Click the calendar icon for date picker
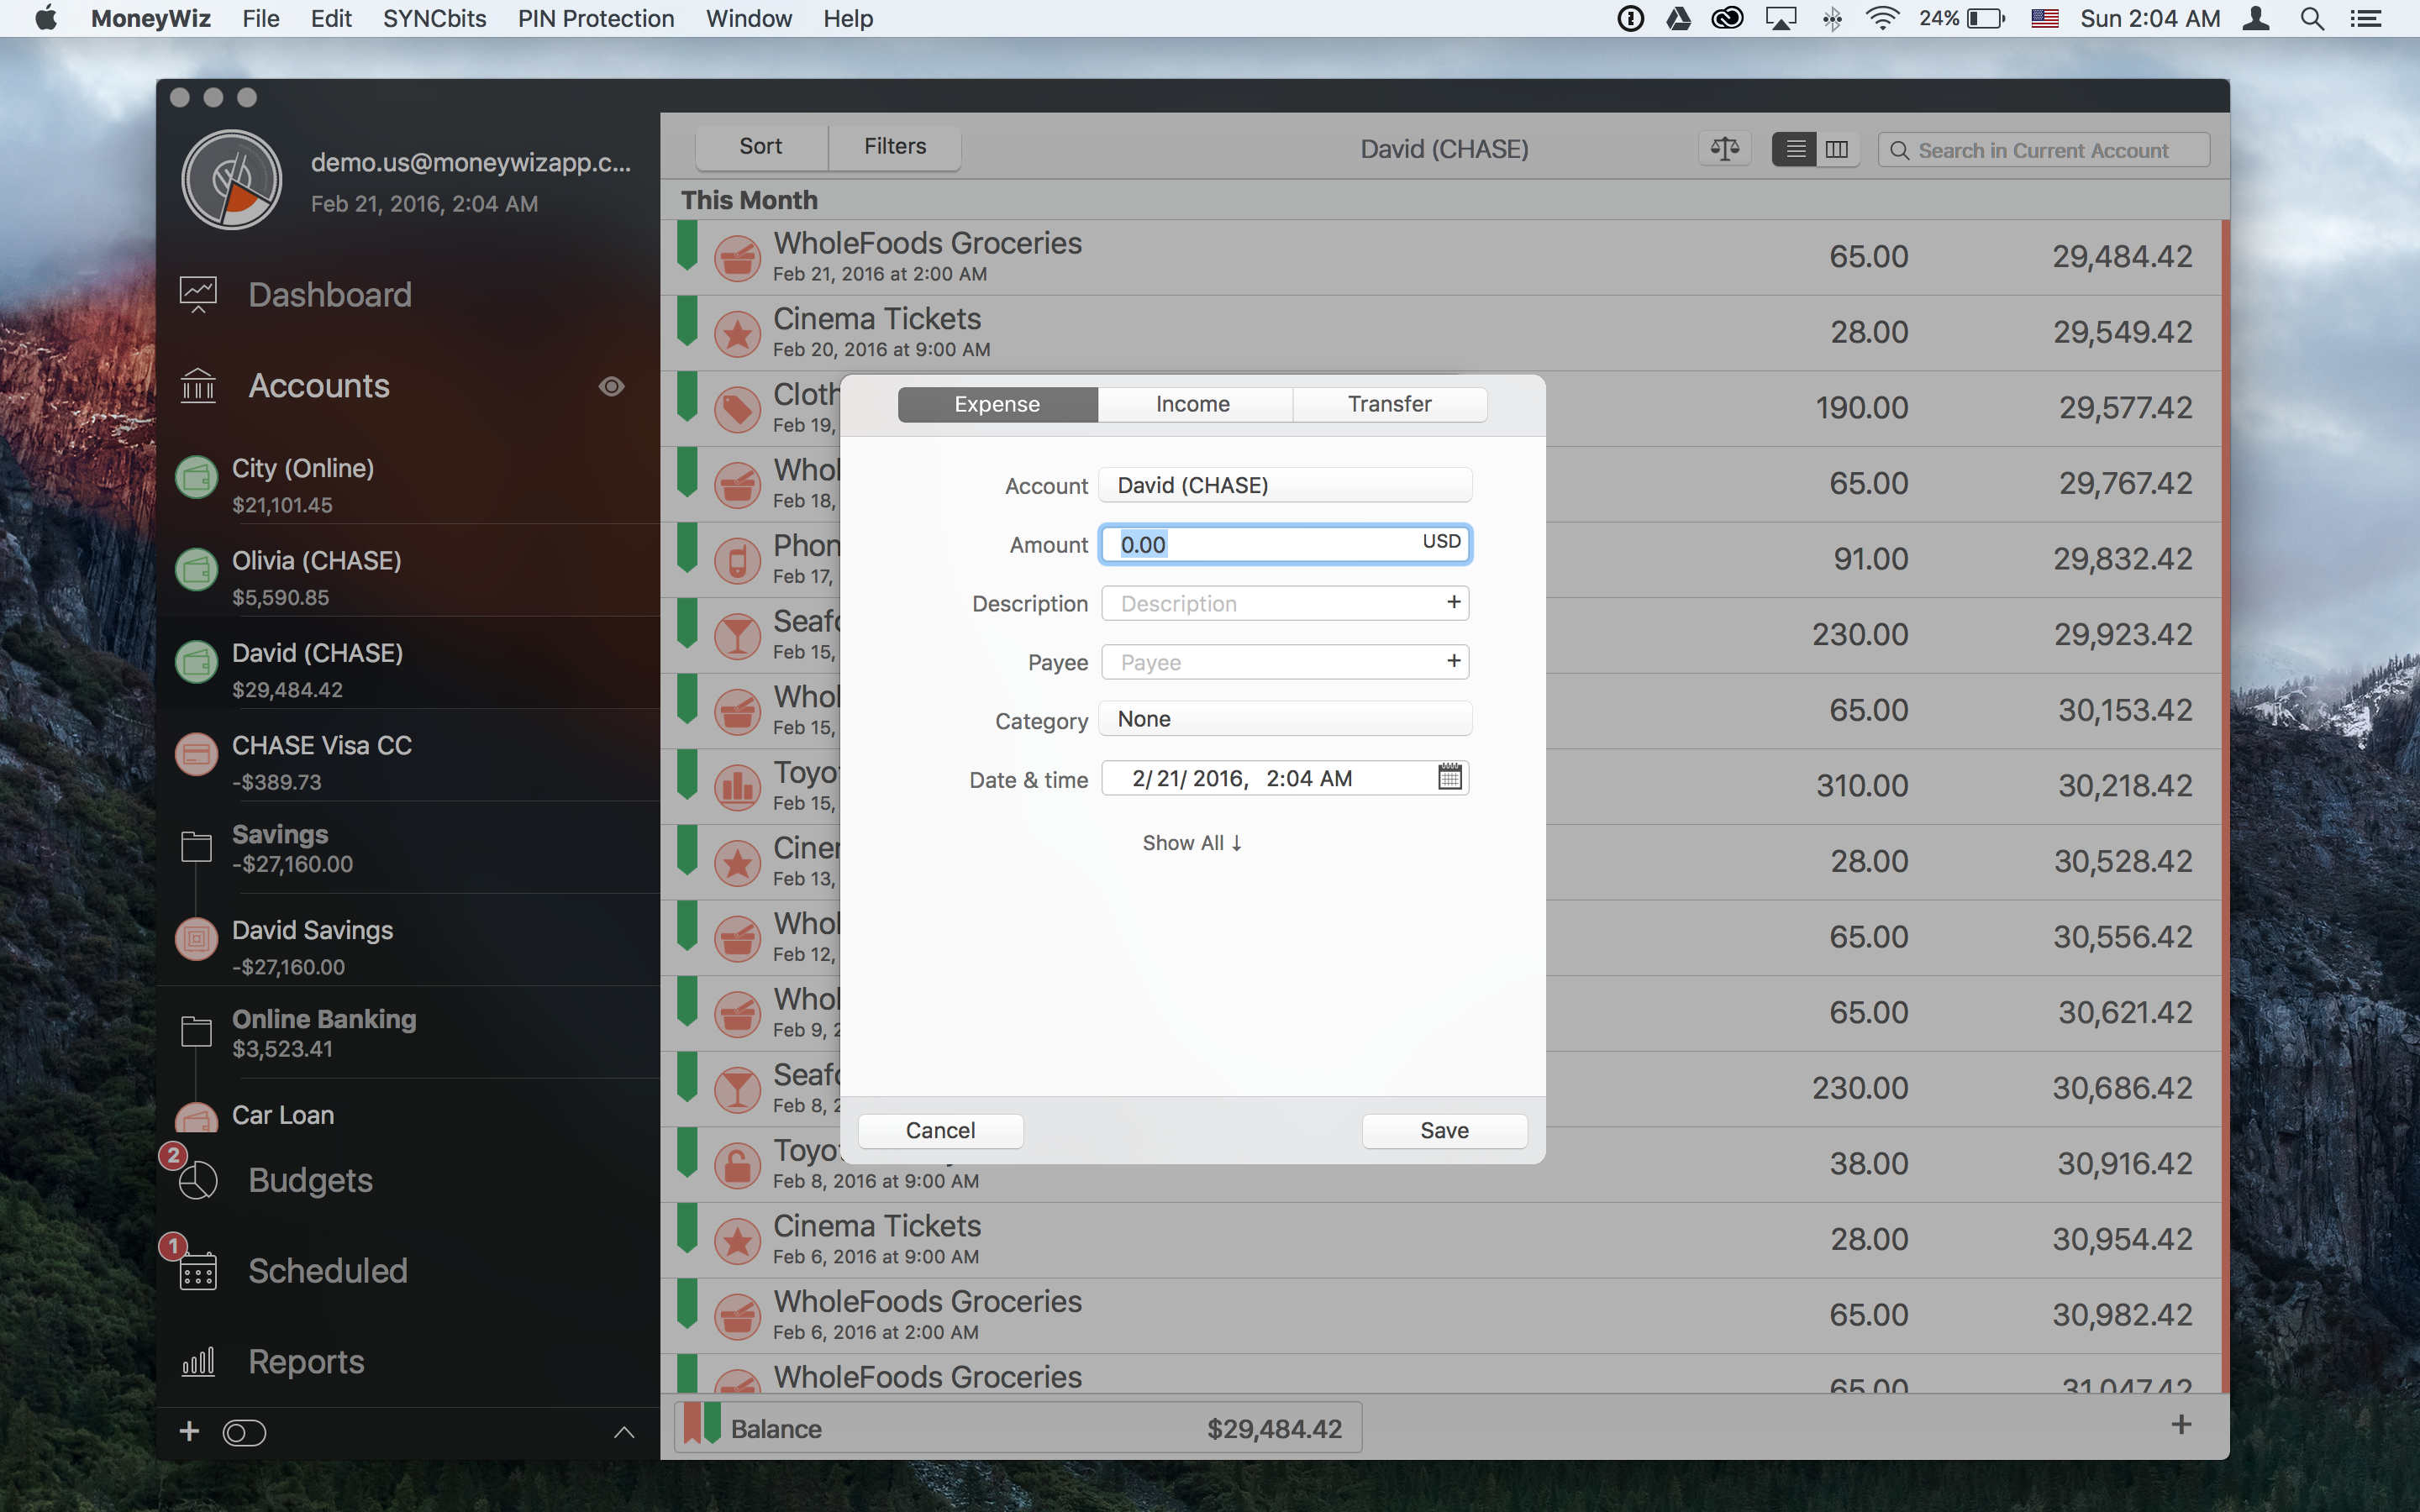 (1449, 777)
